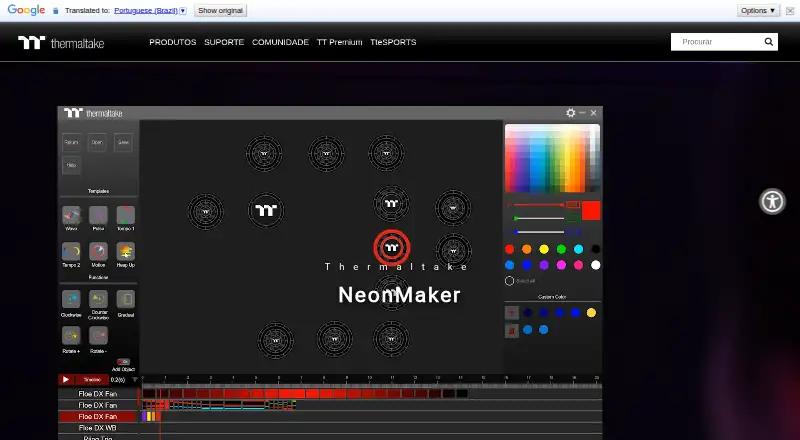The width and height of the screenshot is (800, 440).
Task: Click the Rotate - function icon
Action: (98, 335)
